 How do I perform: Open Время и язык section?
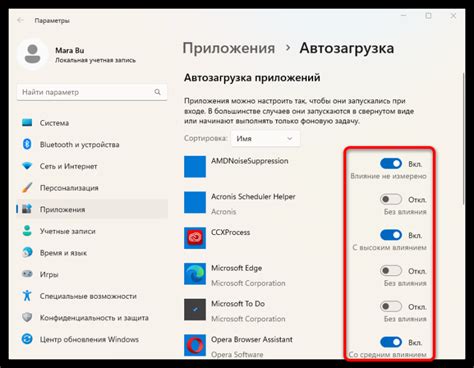(x=92, y=253)
